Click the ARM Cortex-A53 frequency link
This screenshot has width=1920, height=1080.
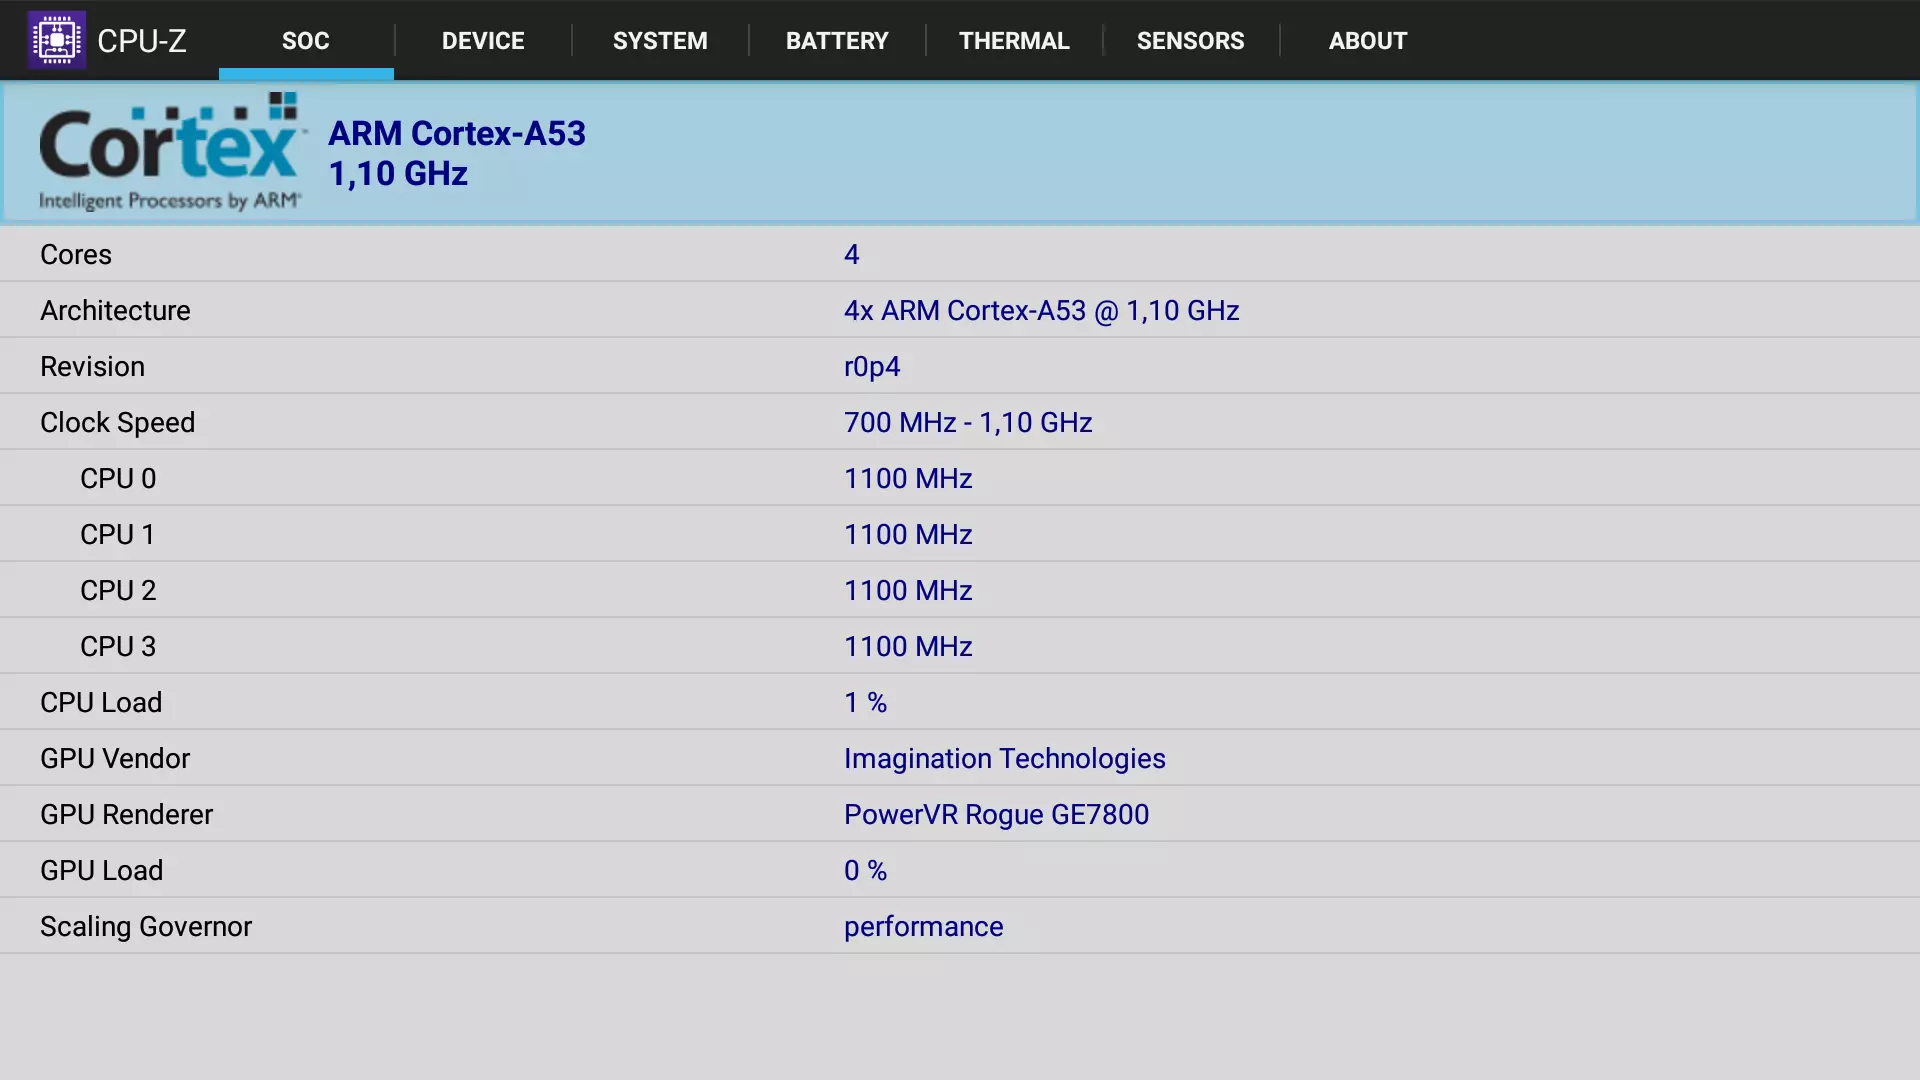point(397,173)
